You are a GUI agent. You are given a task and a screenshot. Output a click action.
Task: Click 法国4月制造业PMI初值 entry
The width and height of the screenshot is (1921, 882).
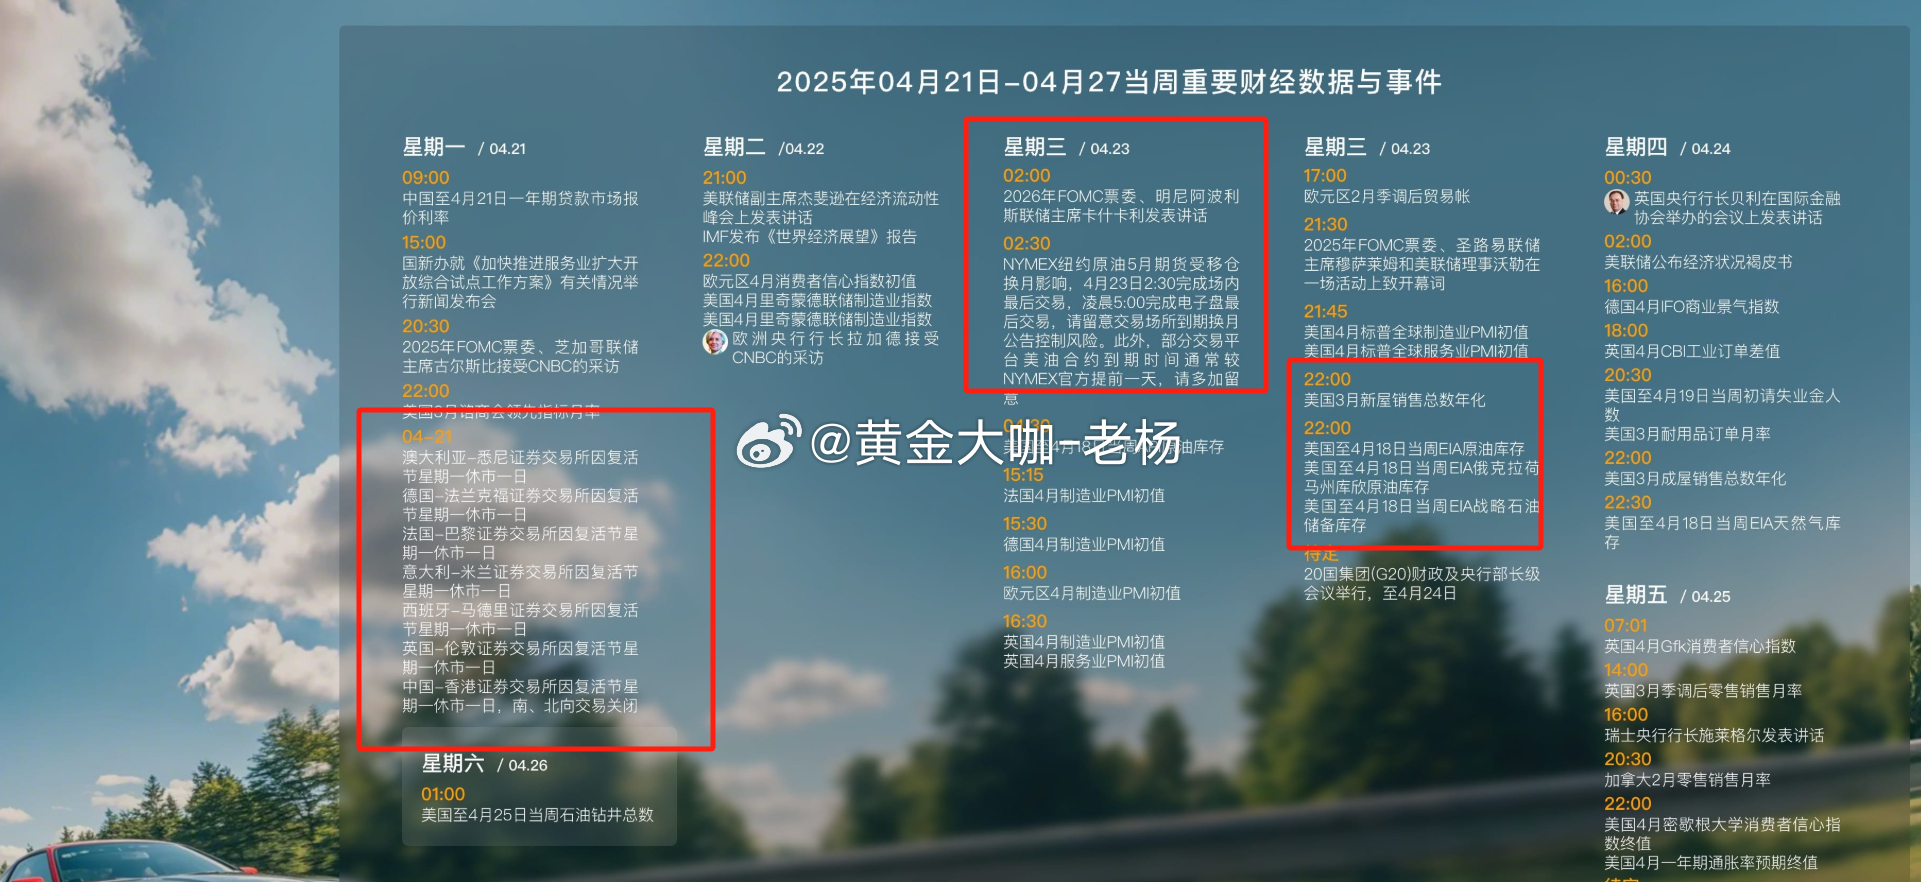pyautogui.click(x=1083, y=496)
